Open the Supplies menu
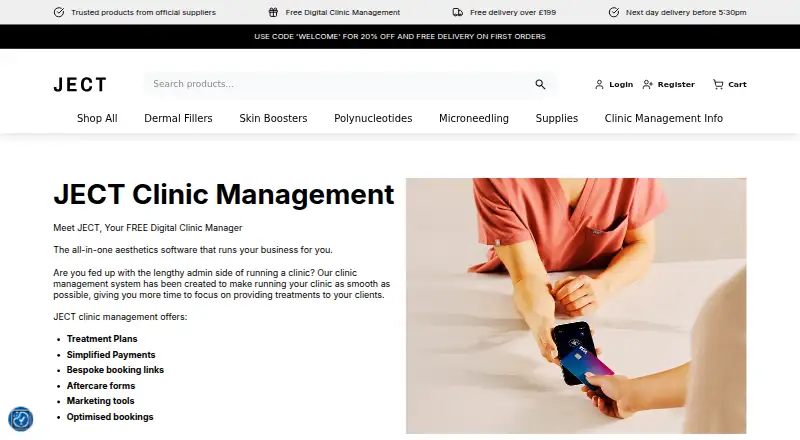 point(557,118)
